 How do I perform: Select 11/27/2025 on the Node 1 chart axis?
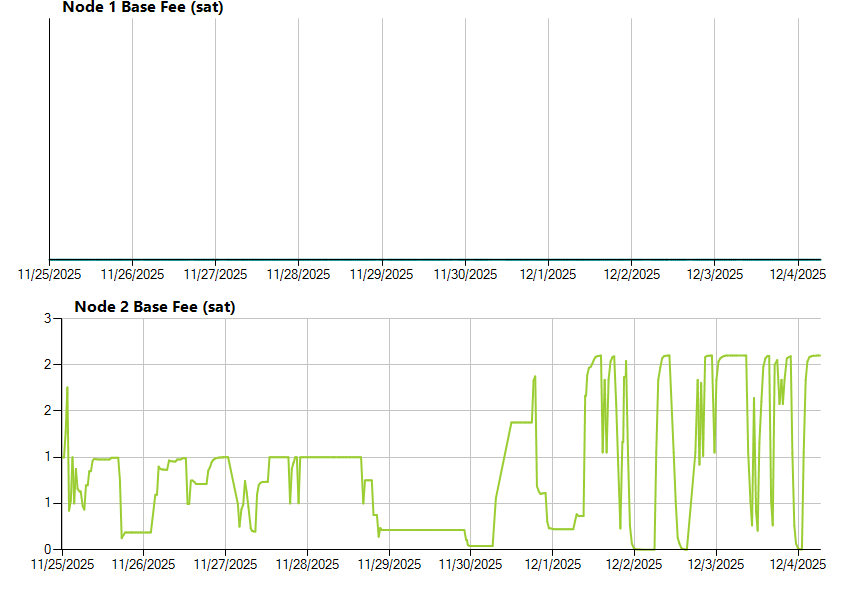(x=217, y=274)
